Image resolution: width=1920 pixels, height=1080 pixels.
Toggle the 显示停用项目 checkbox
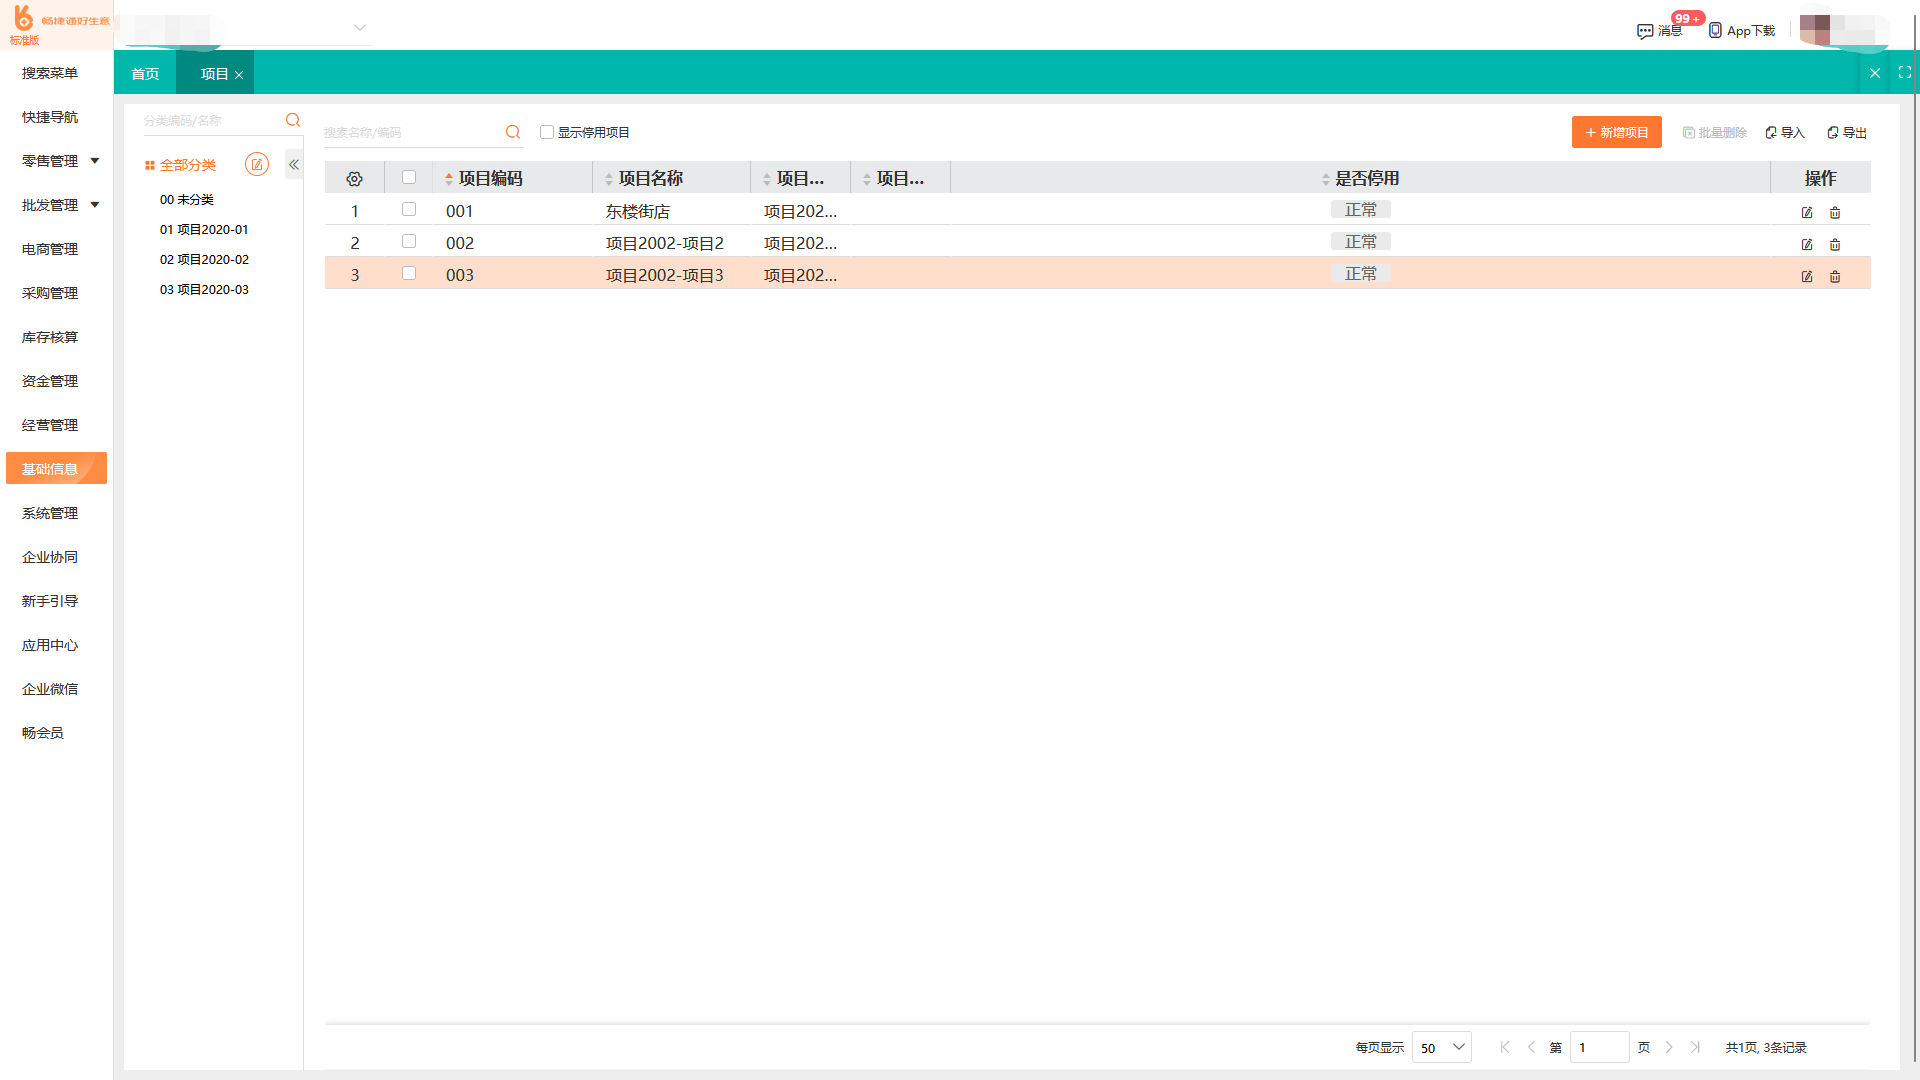click(x=549, y=132)
